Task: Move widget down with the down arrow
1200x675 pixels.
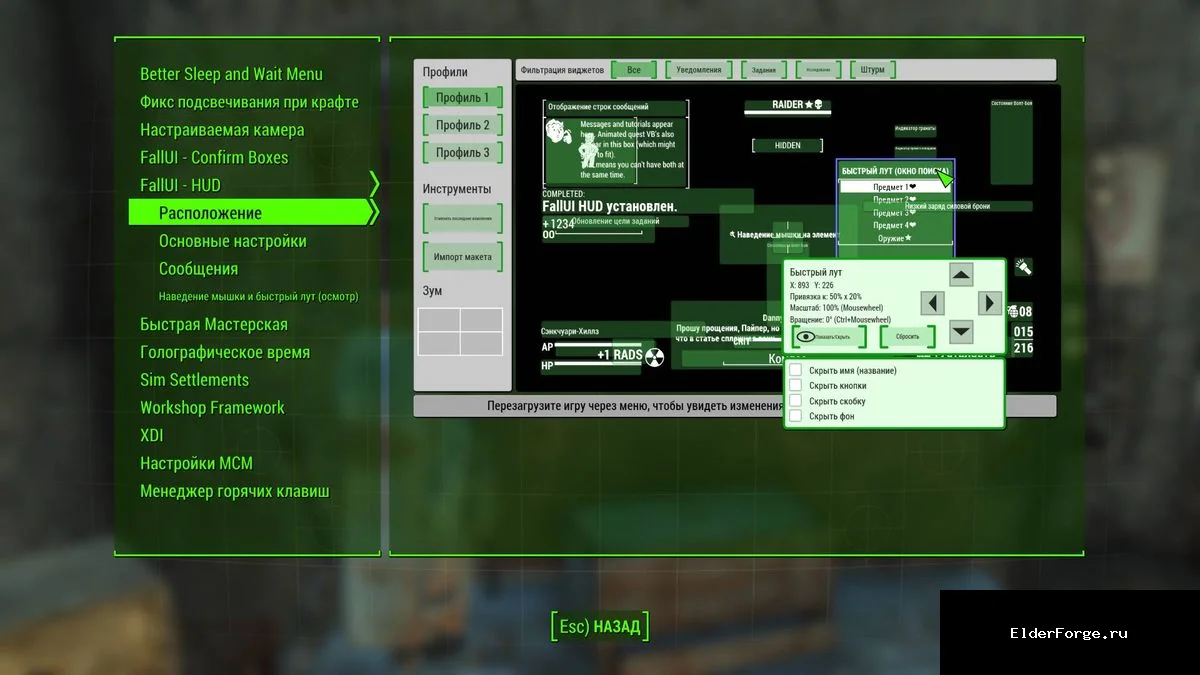Action: tap(961, 332)
